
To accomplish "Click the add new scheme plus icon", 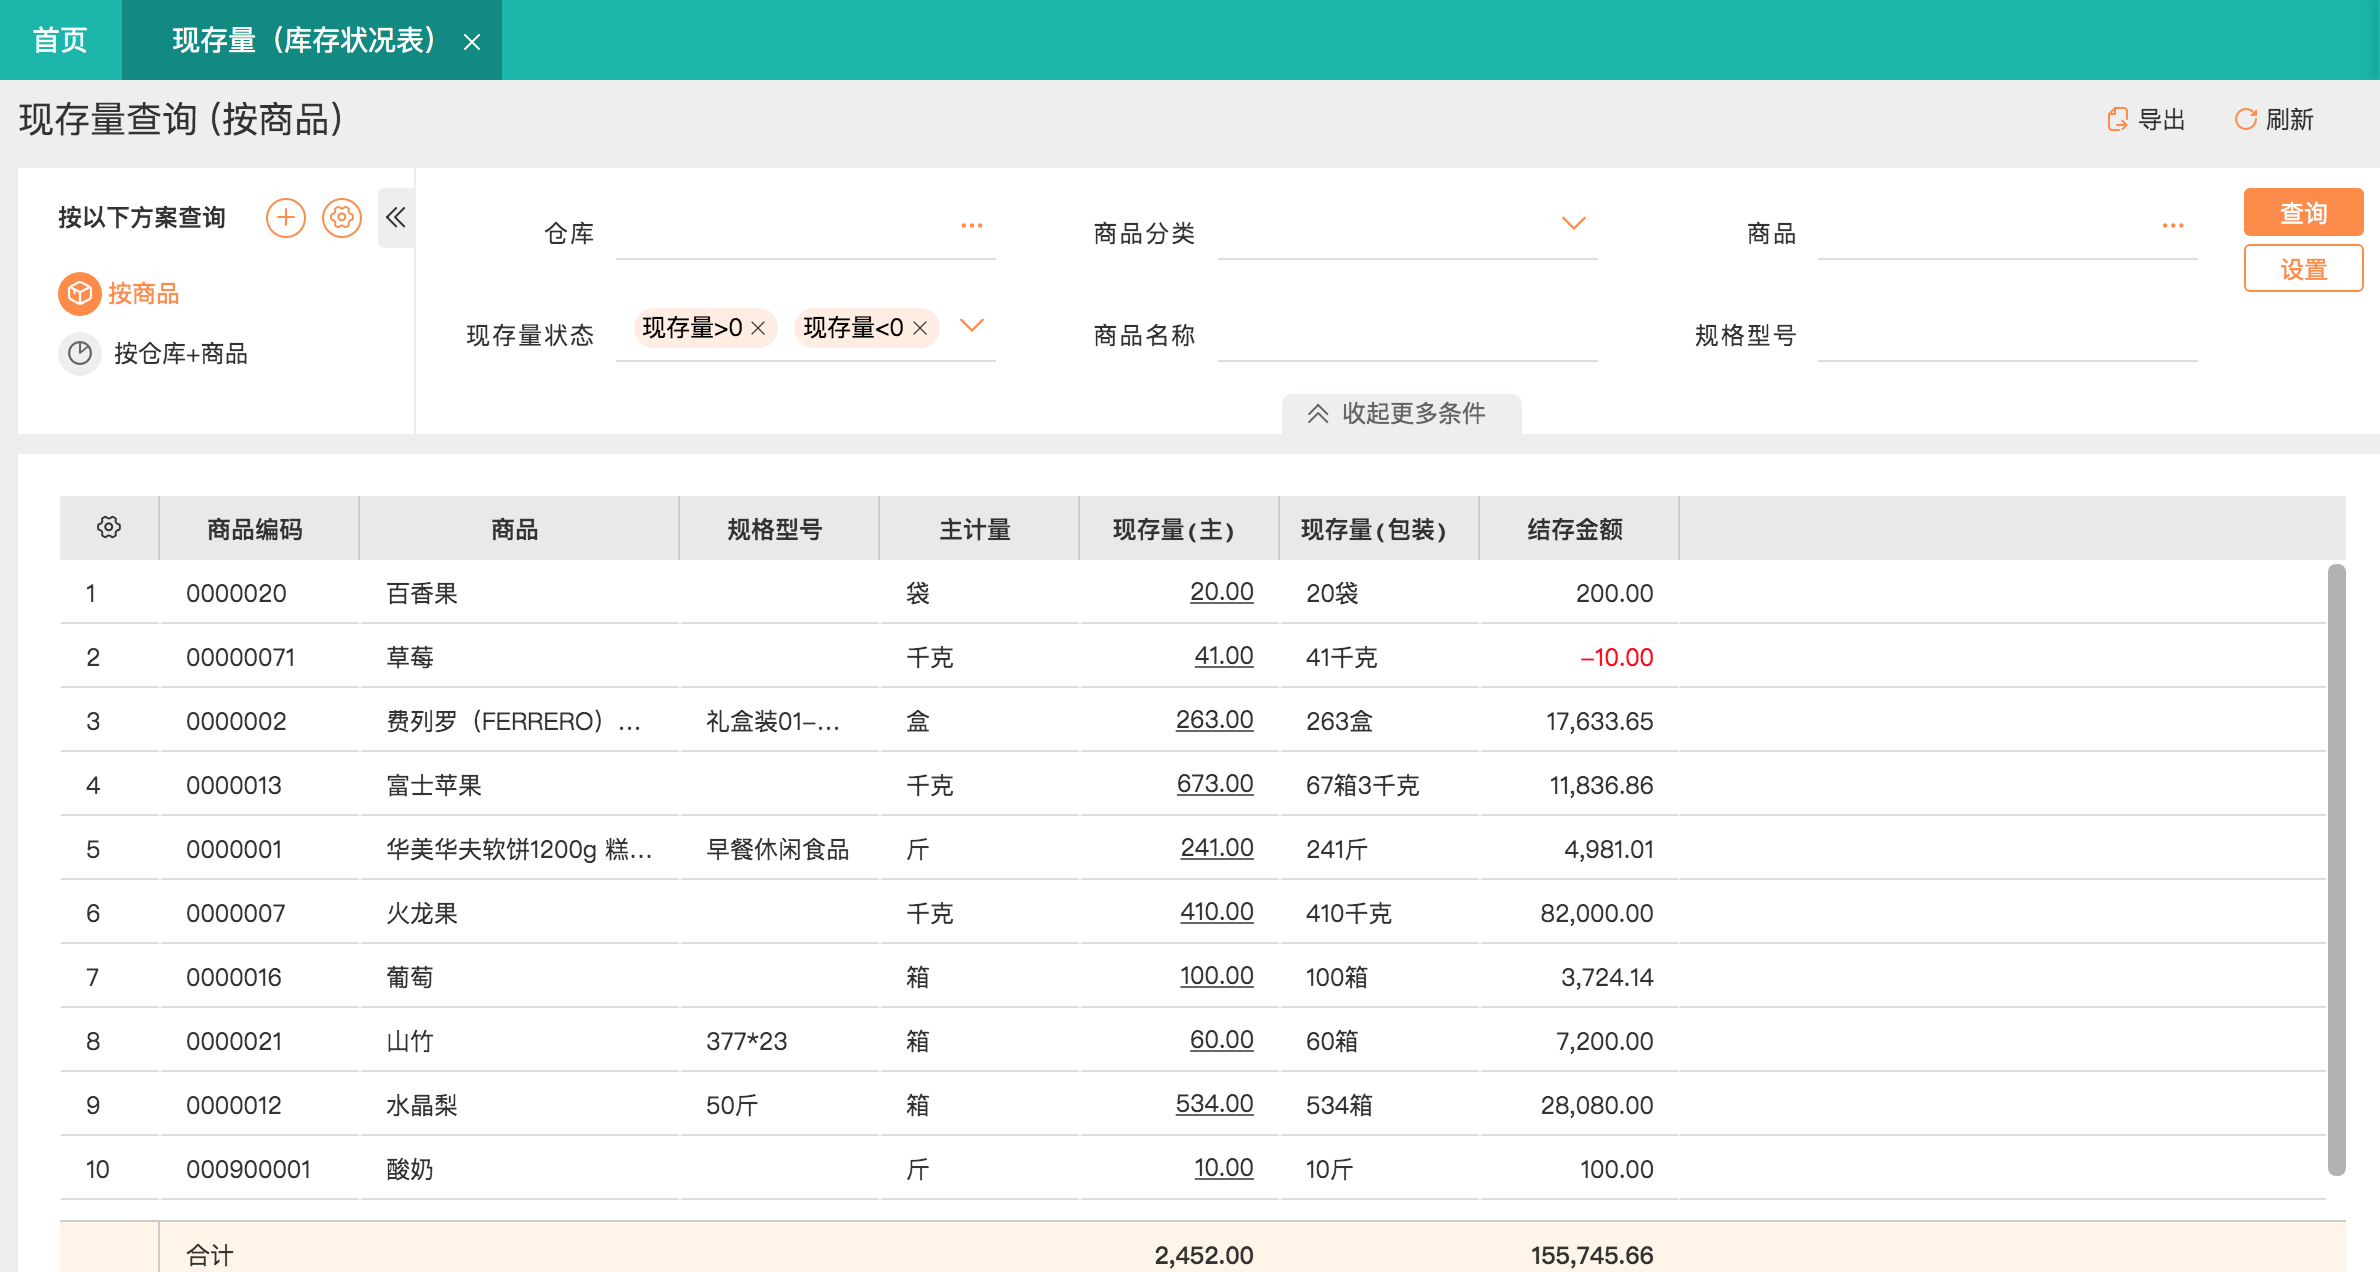I will click(x=286, y=219).
